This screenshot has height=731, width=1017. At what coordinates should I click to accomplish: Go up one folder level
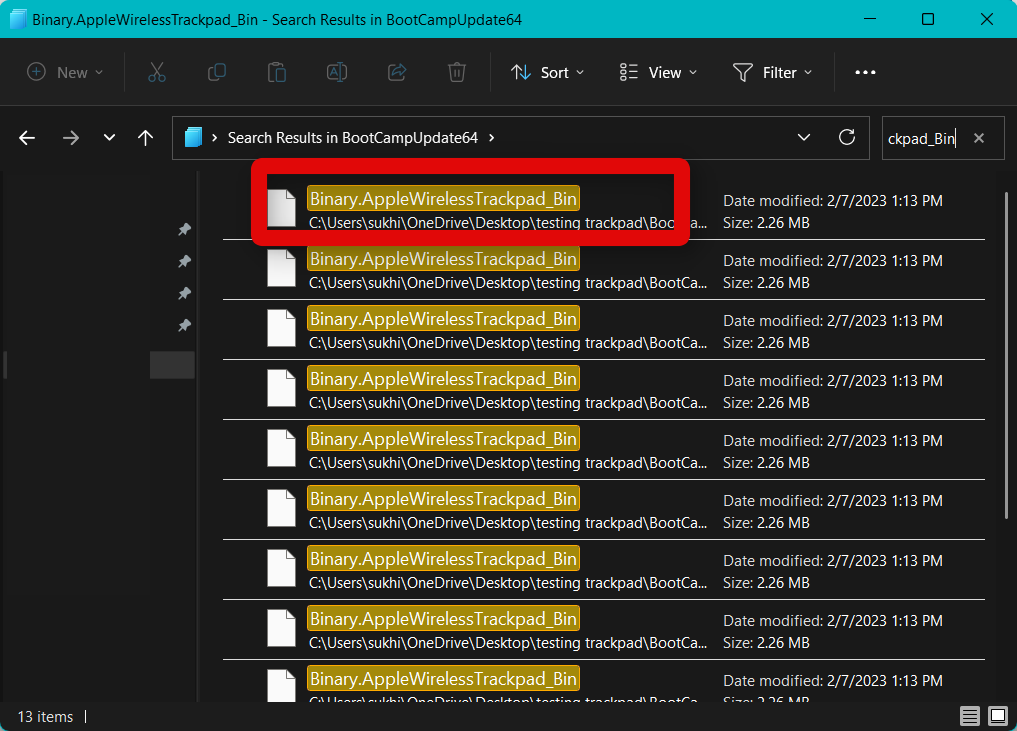[x=145, y=138]
